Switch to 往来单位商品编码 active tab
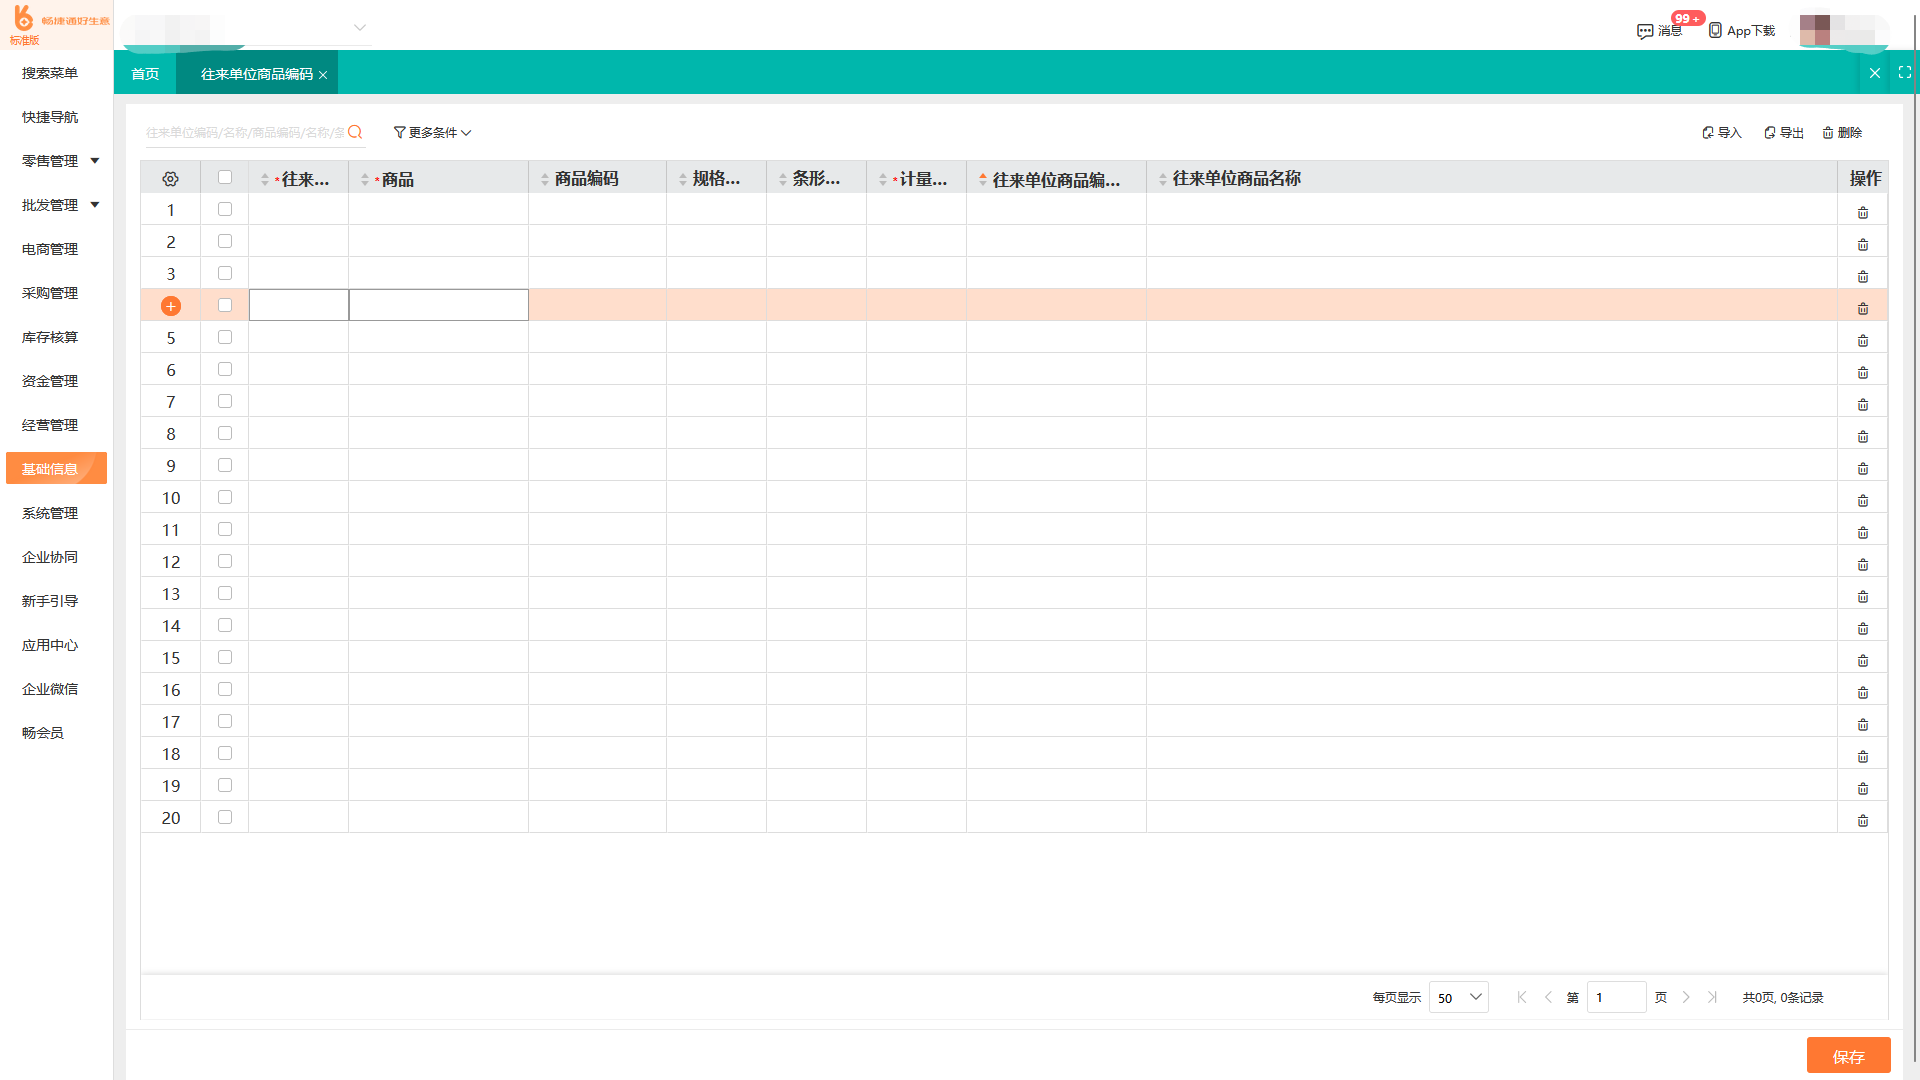This screenshot has width=1920, height=1080. coord(256,74)
